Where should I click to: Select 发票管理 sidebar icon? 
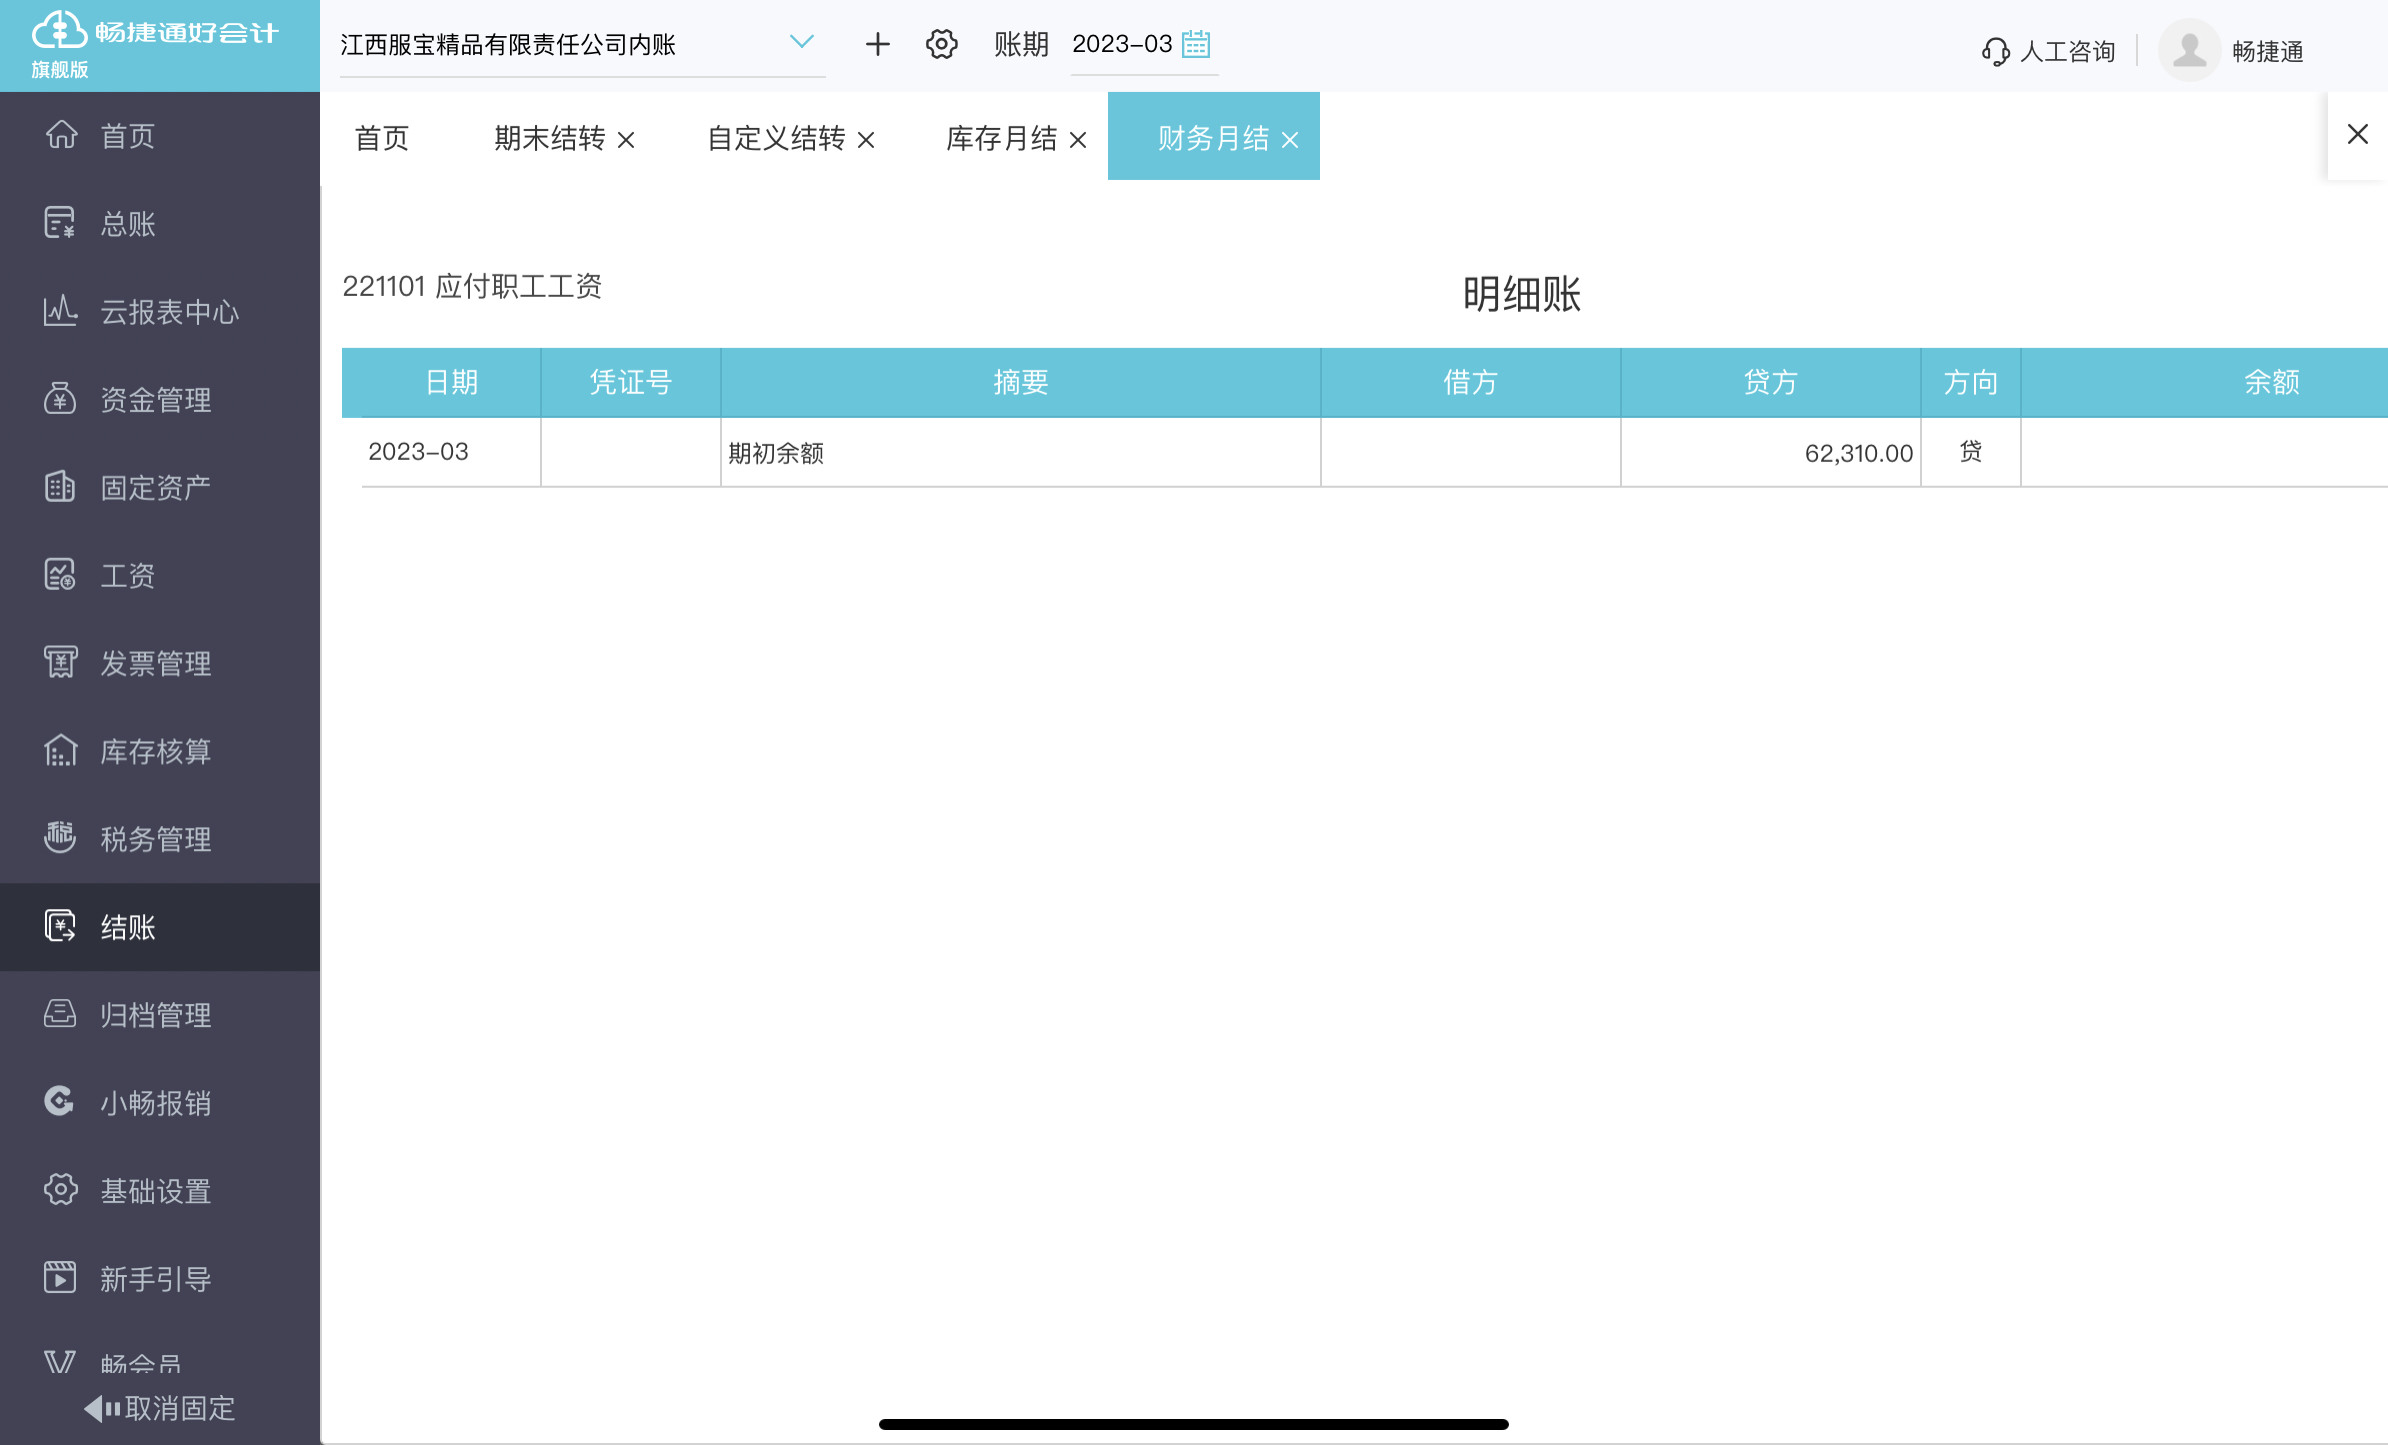(60, 662)
